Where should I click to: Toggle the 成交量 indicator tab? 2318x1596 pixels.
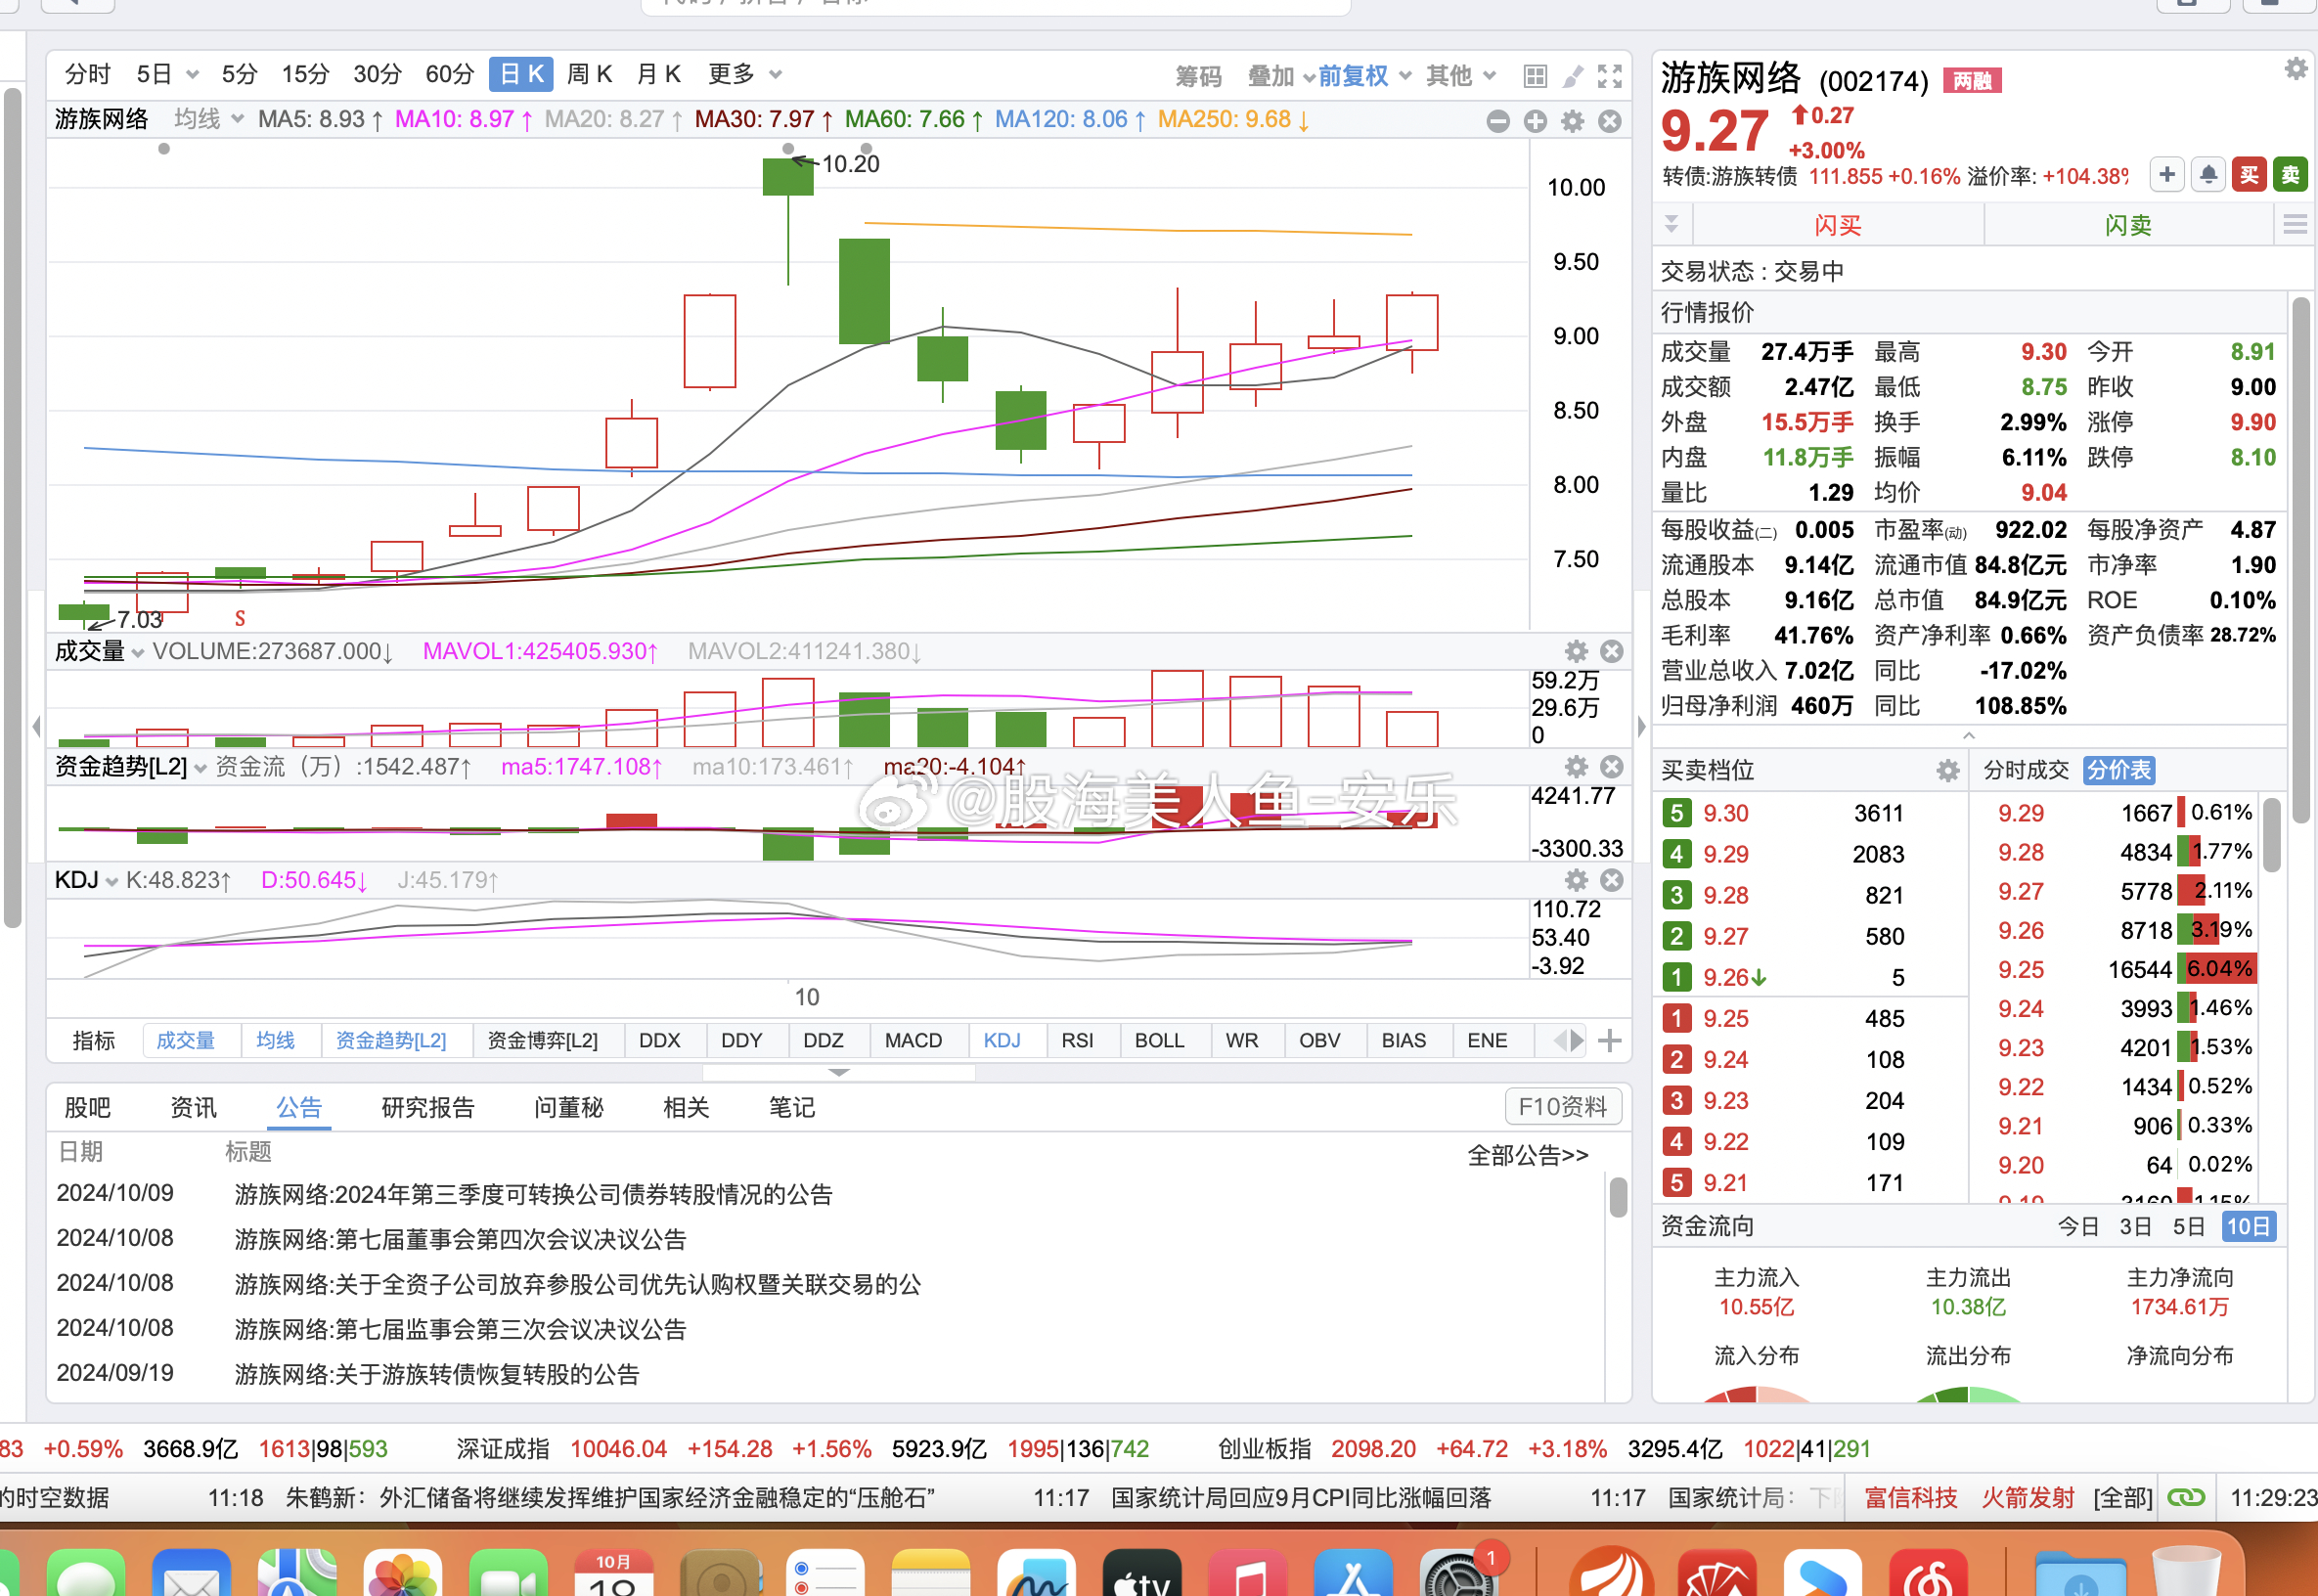(185, 1040)
